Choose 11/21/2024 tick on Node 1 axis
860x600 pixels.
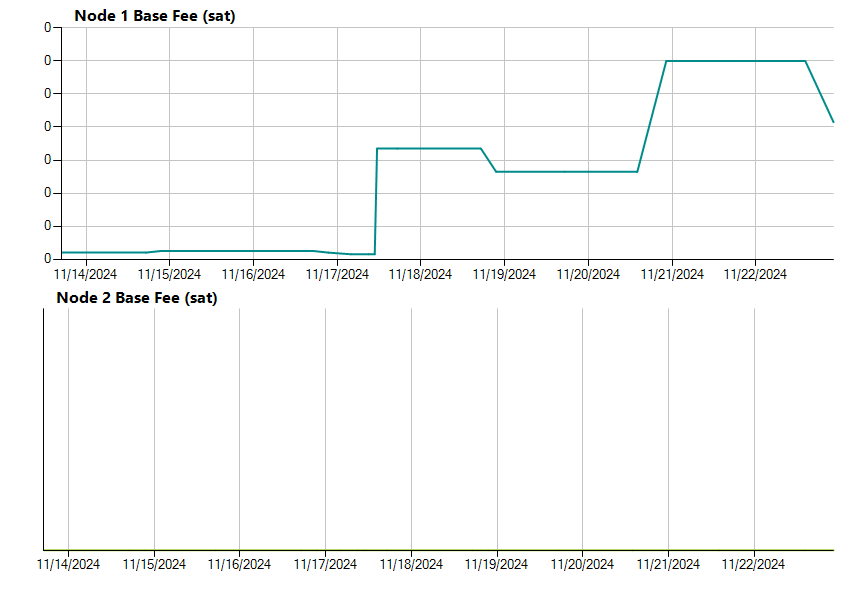[x=671, y=273]
